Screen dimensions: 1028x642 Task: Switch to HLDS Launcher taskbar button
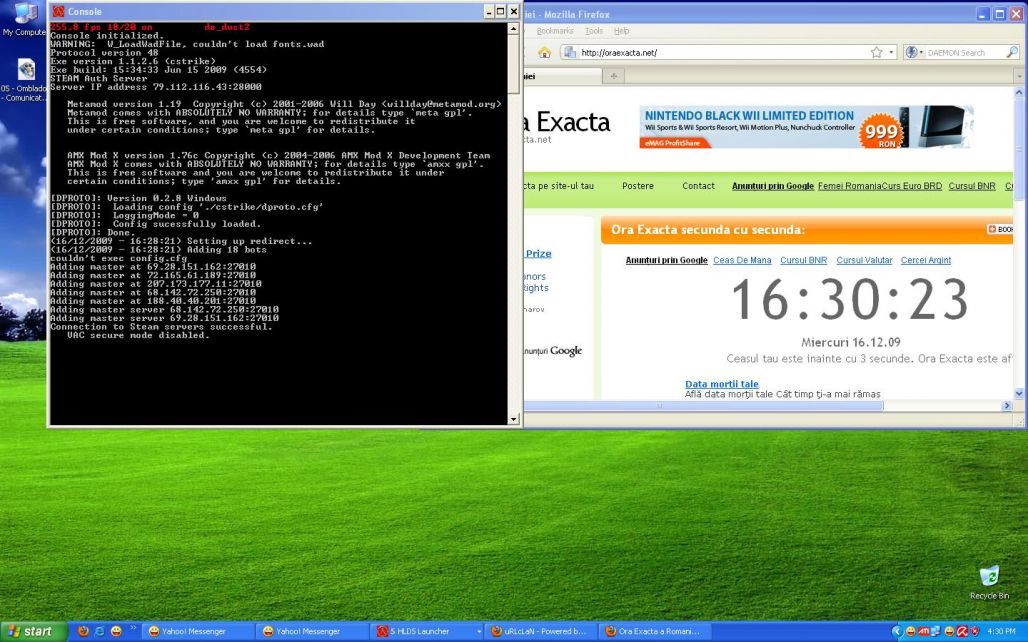point(420,631)
